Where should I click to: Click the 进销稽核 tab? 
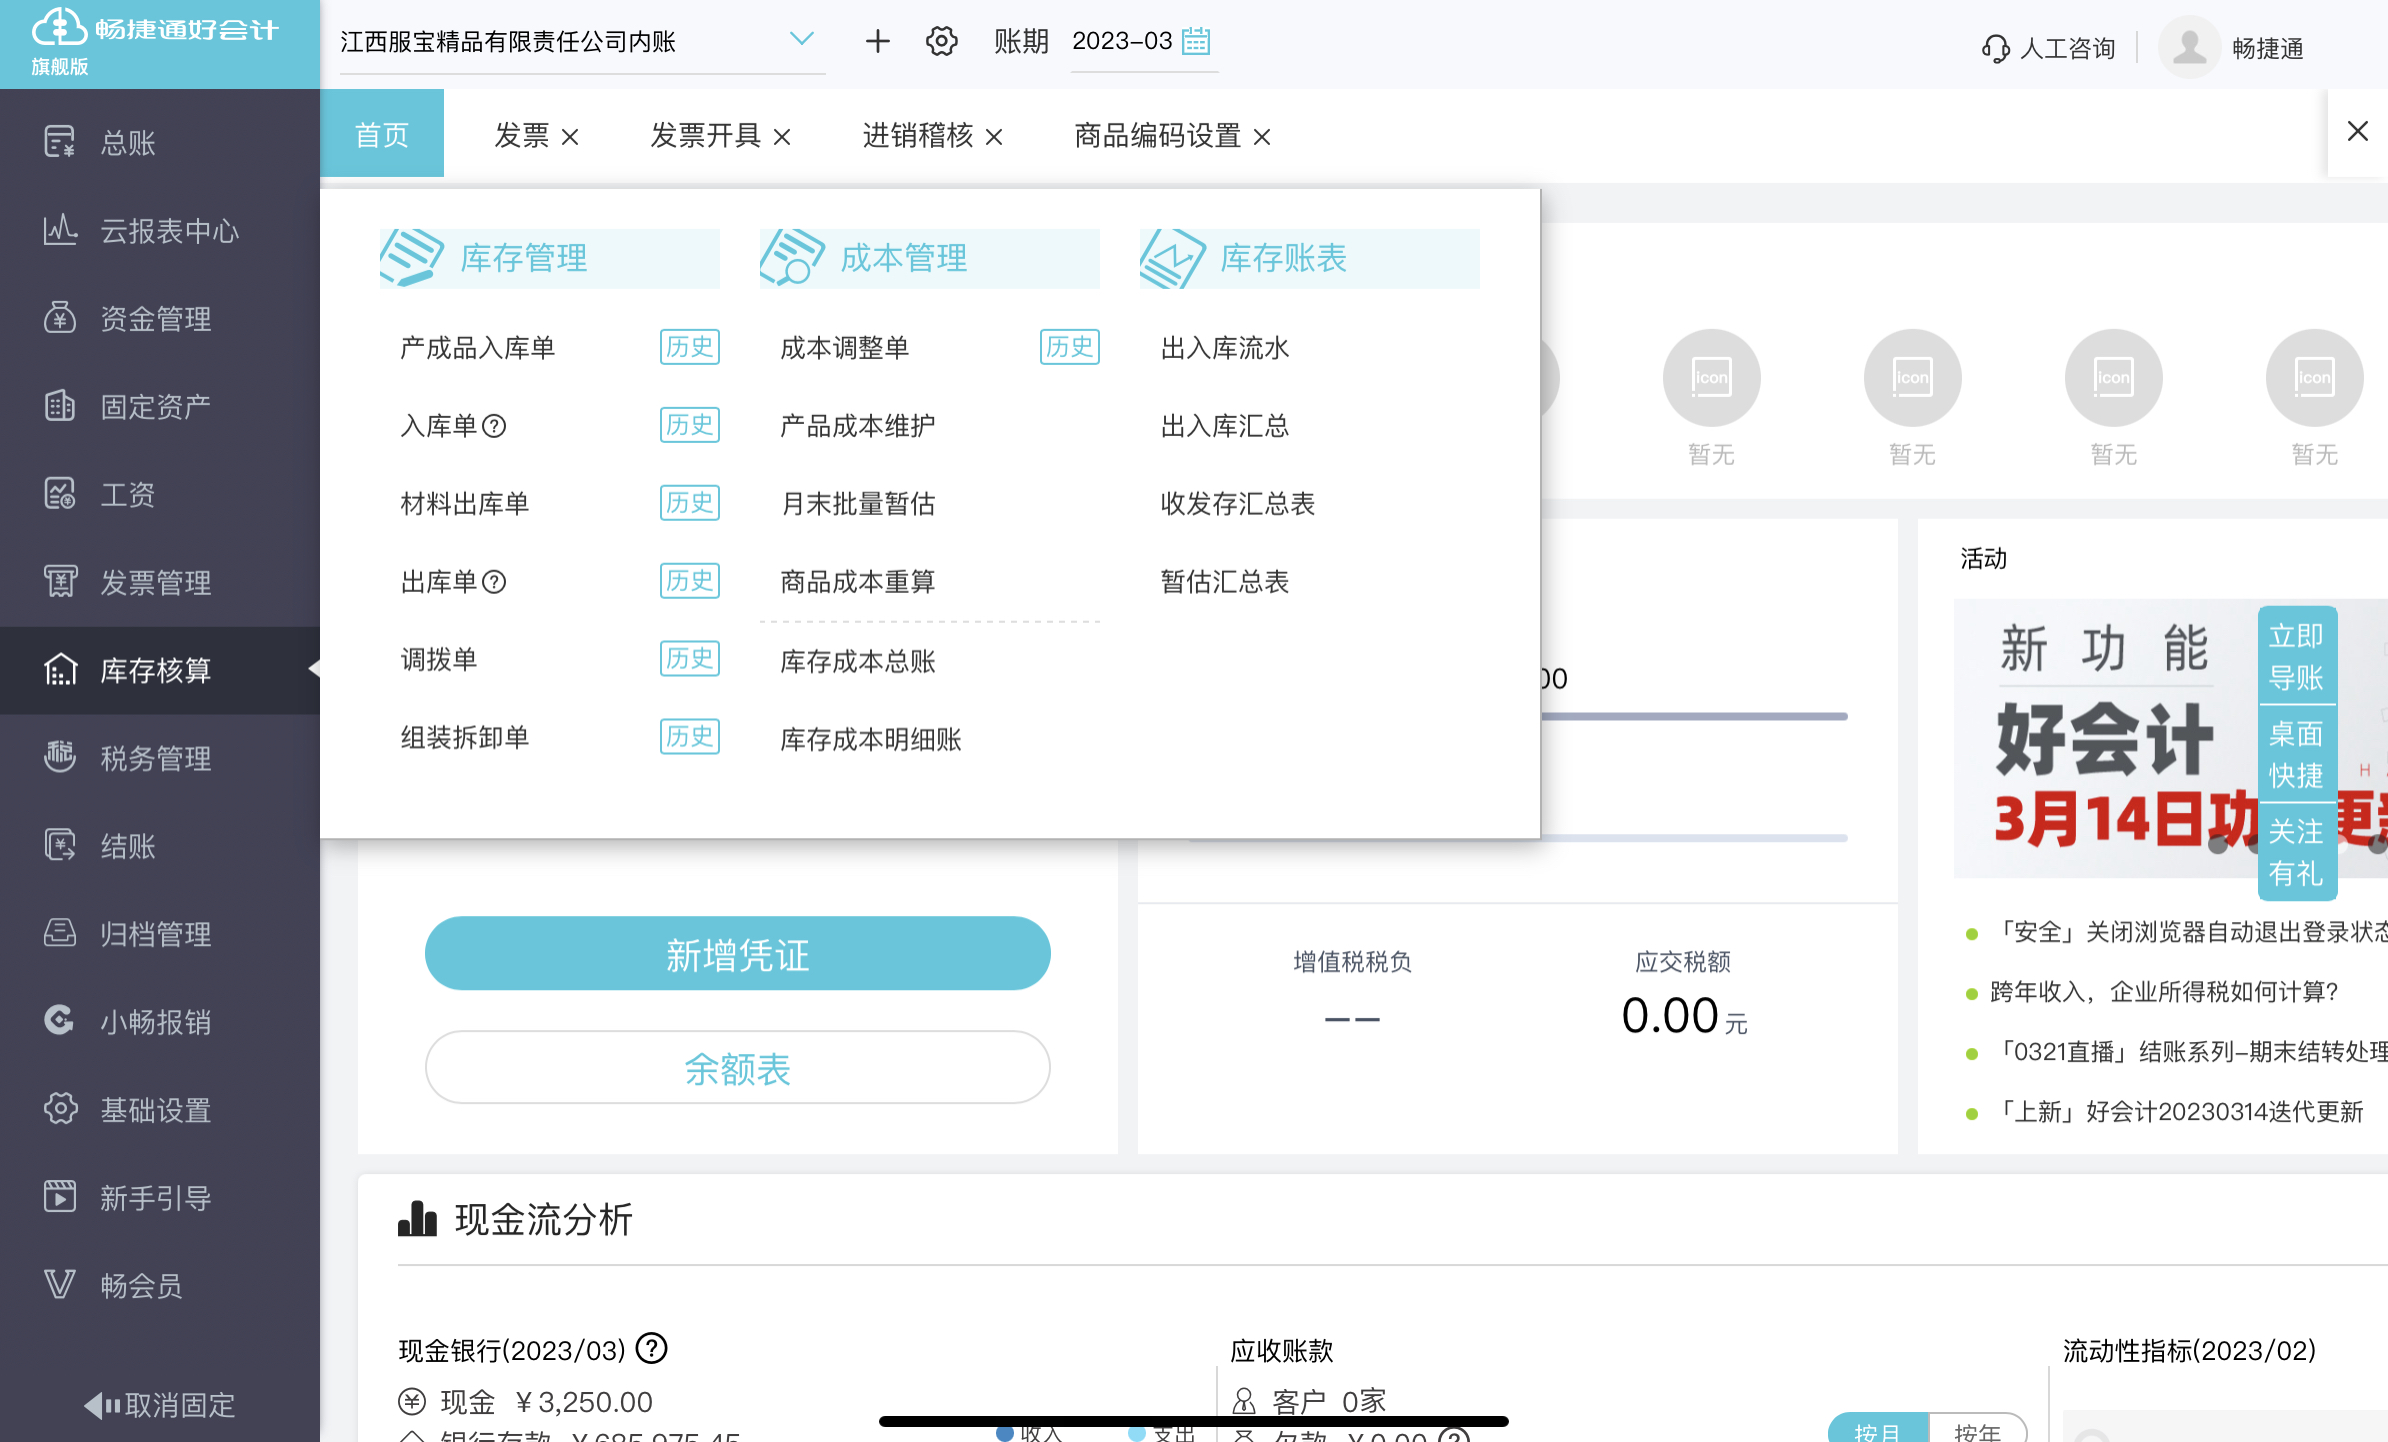(918, 137)
